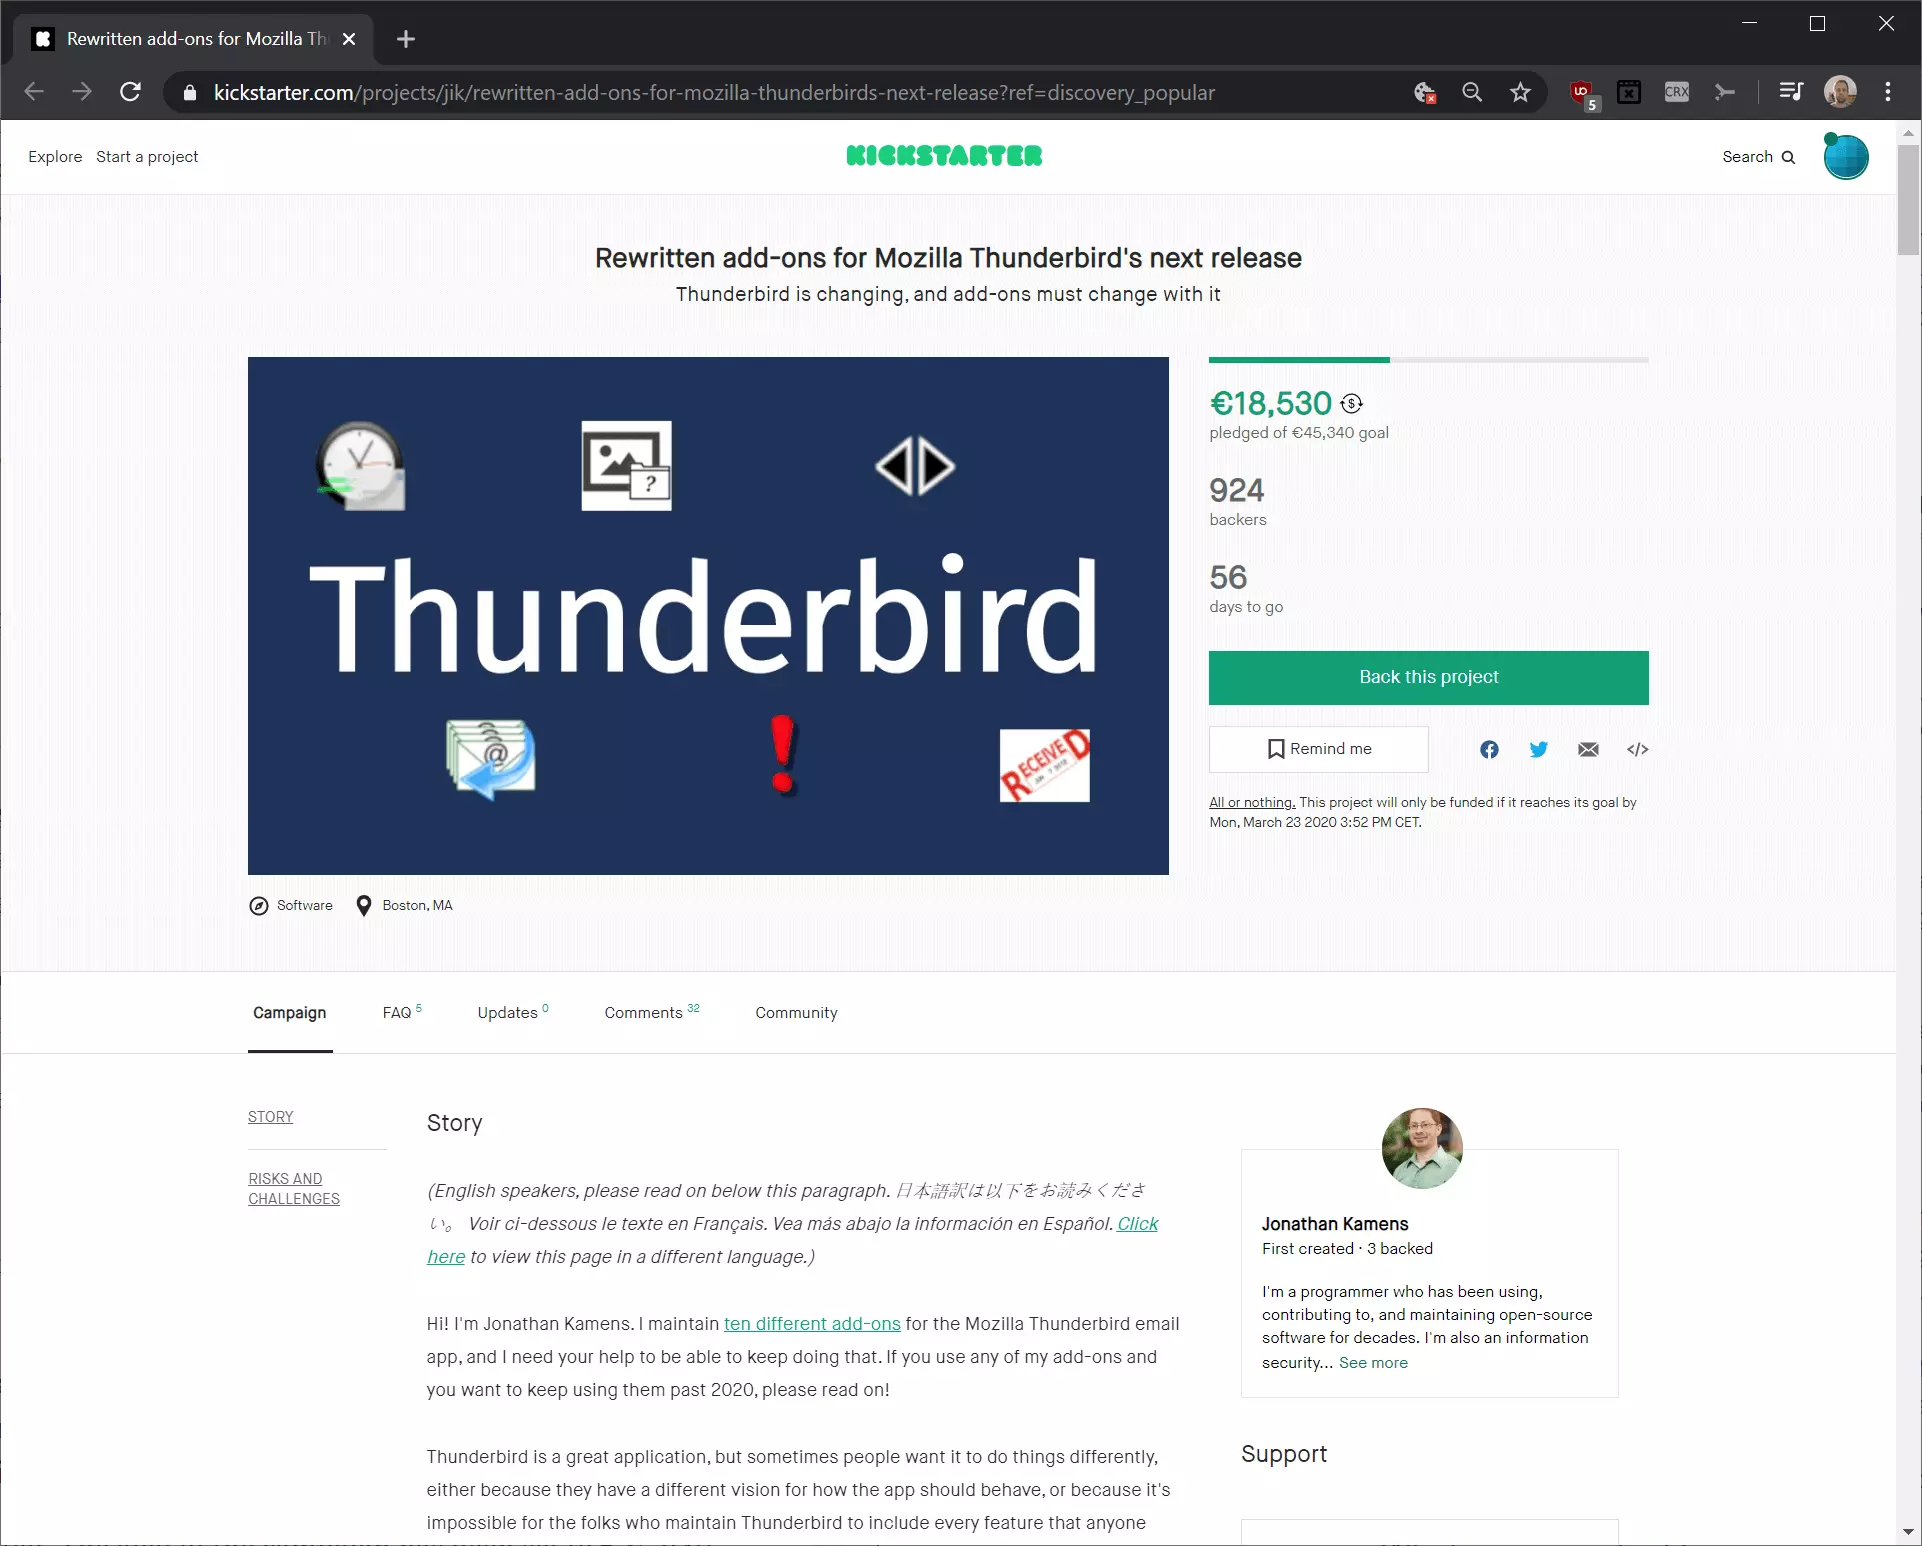1922x1546 pixels.
Task: Drag the funding progress bar slider
Action: [1387, 360]
